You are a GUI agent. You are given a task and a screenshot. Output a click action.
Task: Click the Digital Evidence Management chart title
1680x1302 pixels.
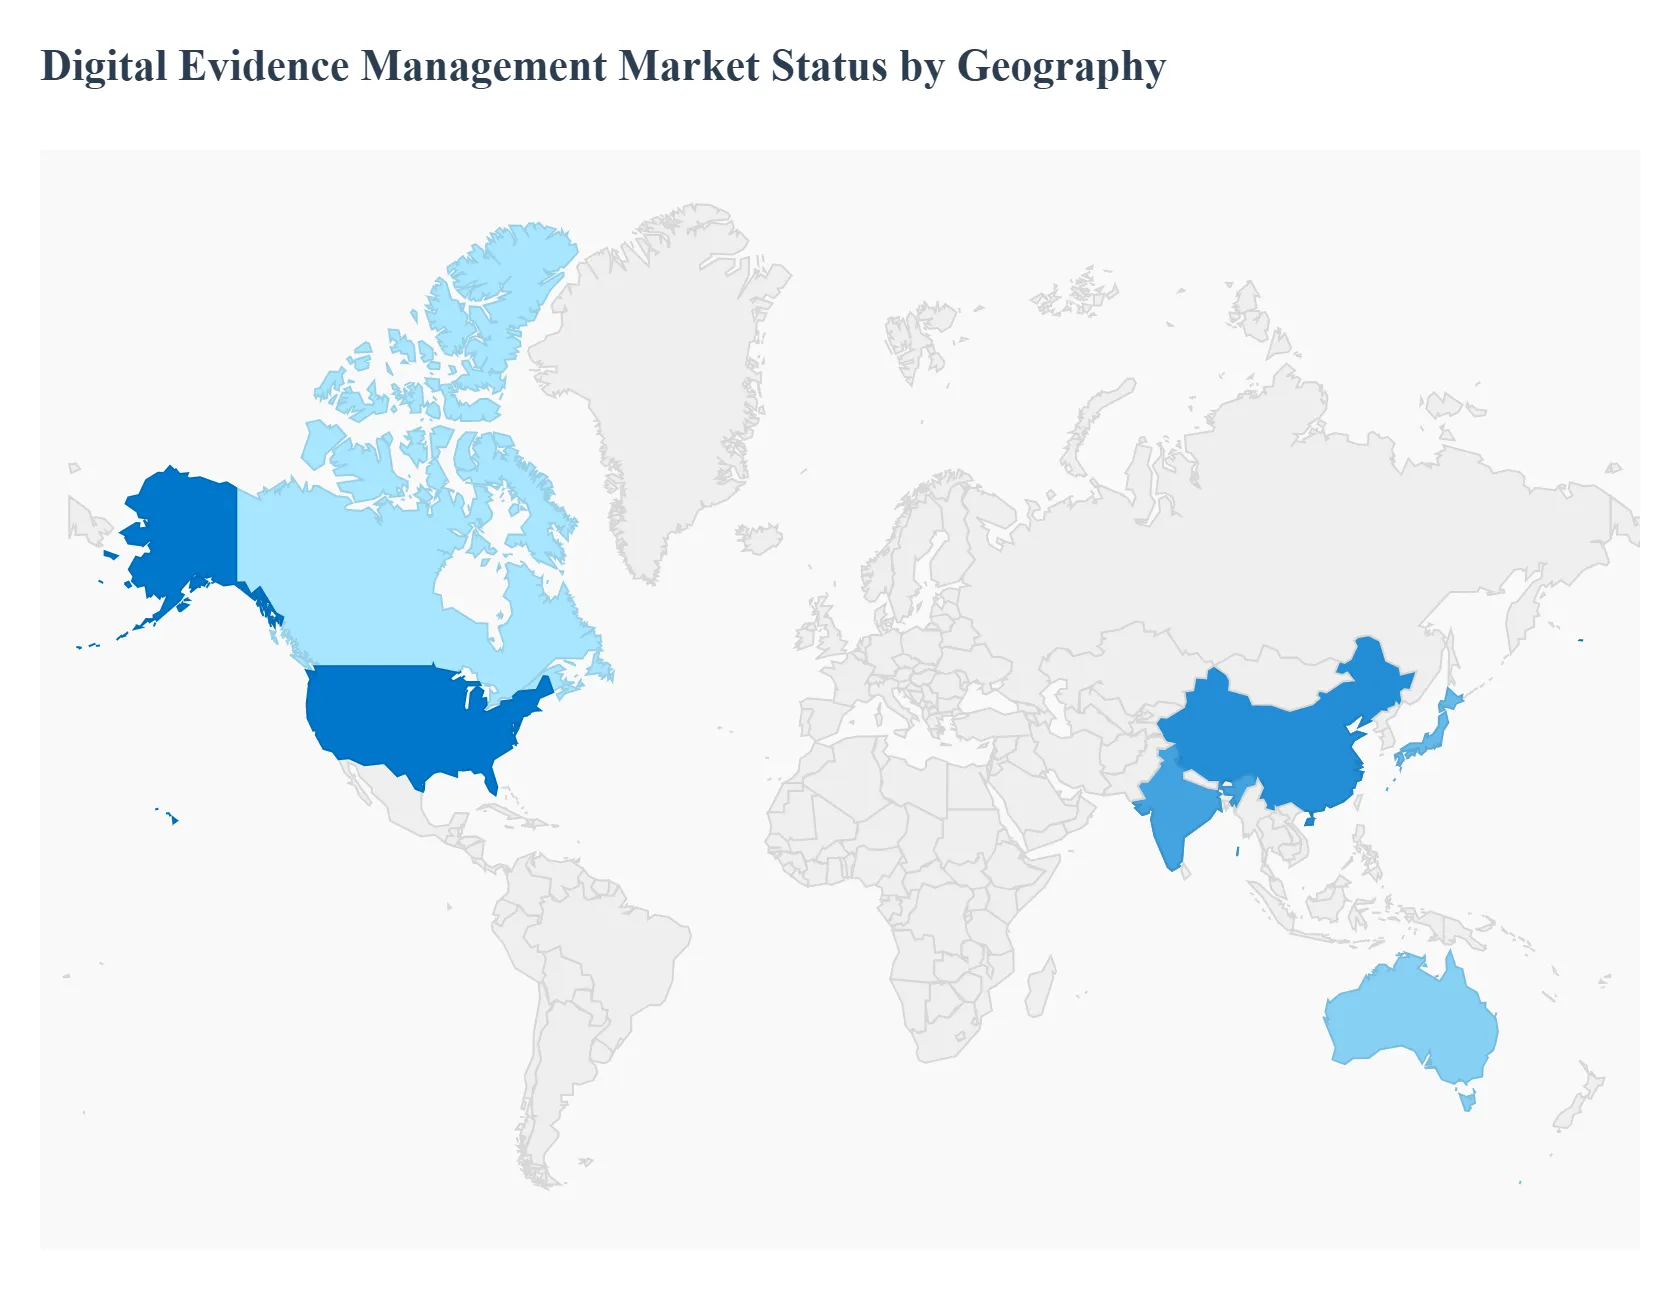point(603,66)
